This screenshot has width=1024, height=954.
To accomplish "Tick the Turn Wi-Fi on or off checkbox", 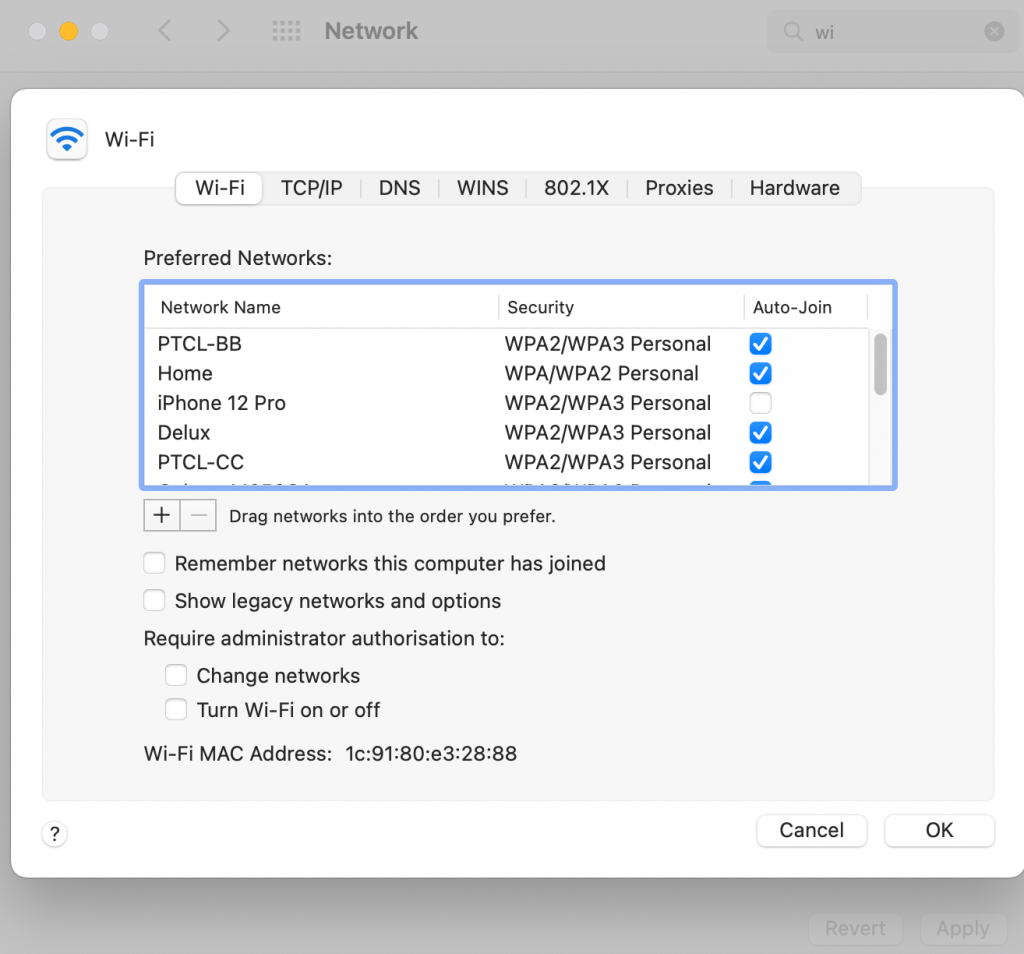I will pos(176,709).
